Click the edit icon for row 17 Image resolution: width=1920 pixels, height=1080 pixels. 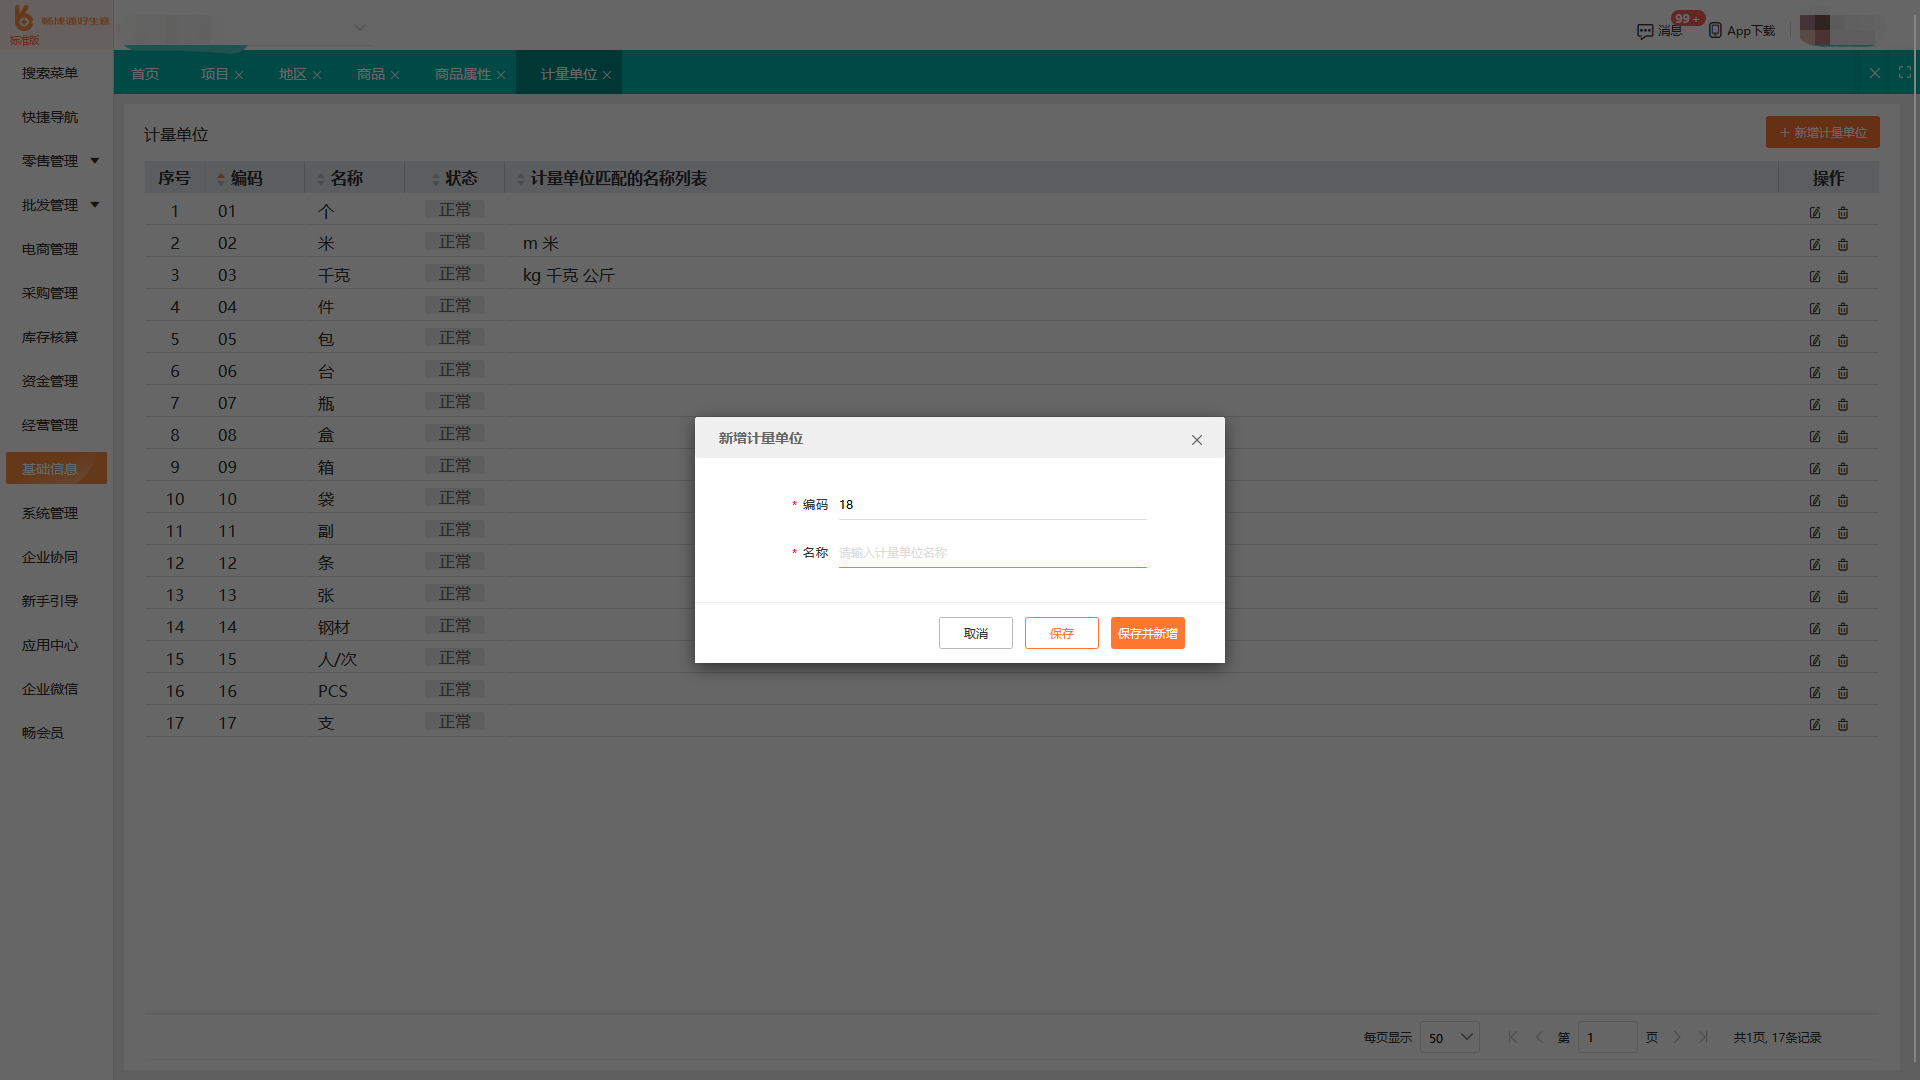point(1815,723)
